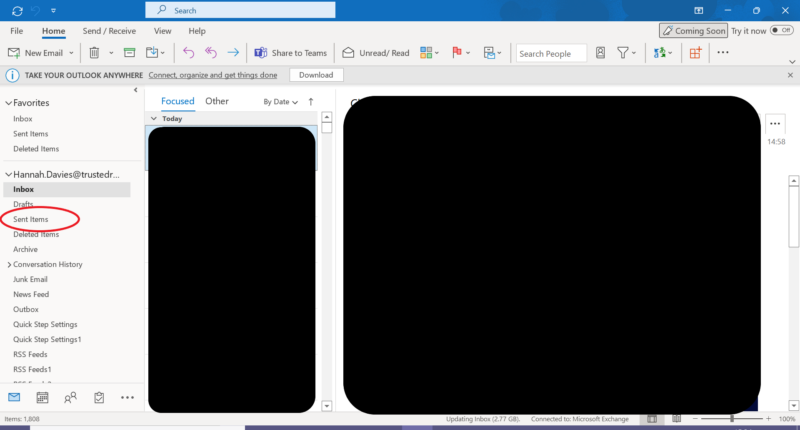
Task: Expand the ribbon with the chevron
Action: (792, 62)
